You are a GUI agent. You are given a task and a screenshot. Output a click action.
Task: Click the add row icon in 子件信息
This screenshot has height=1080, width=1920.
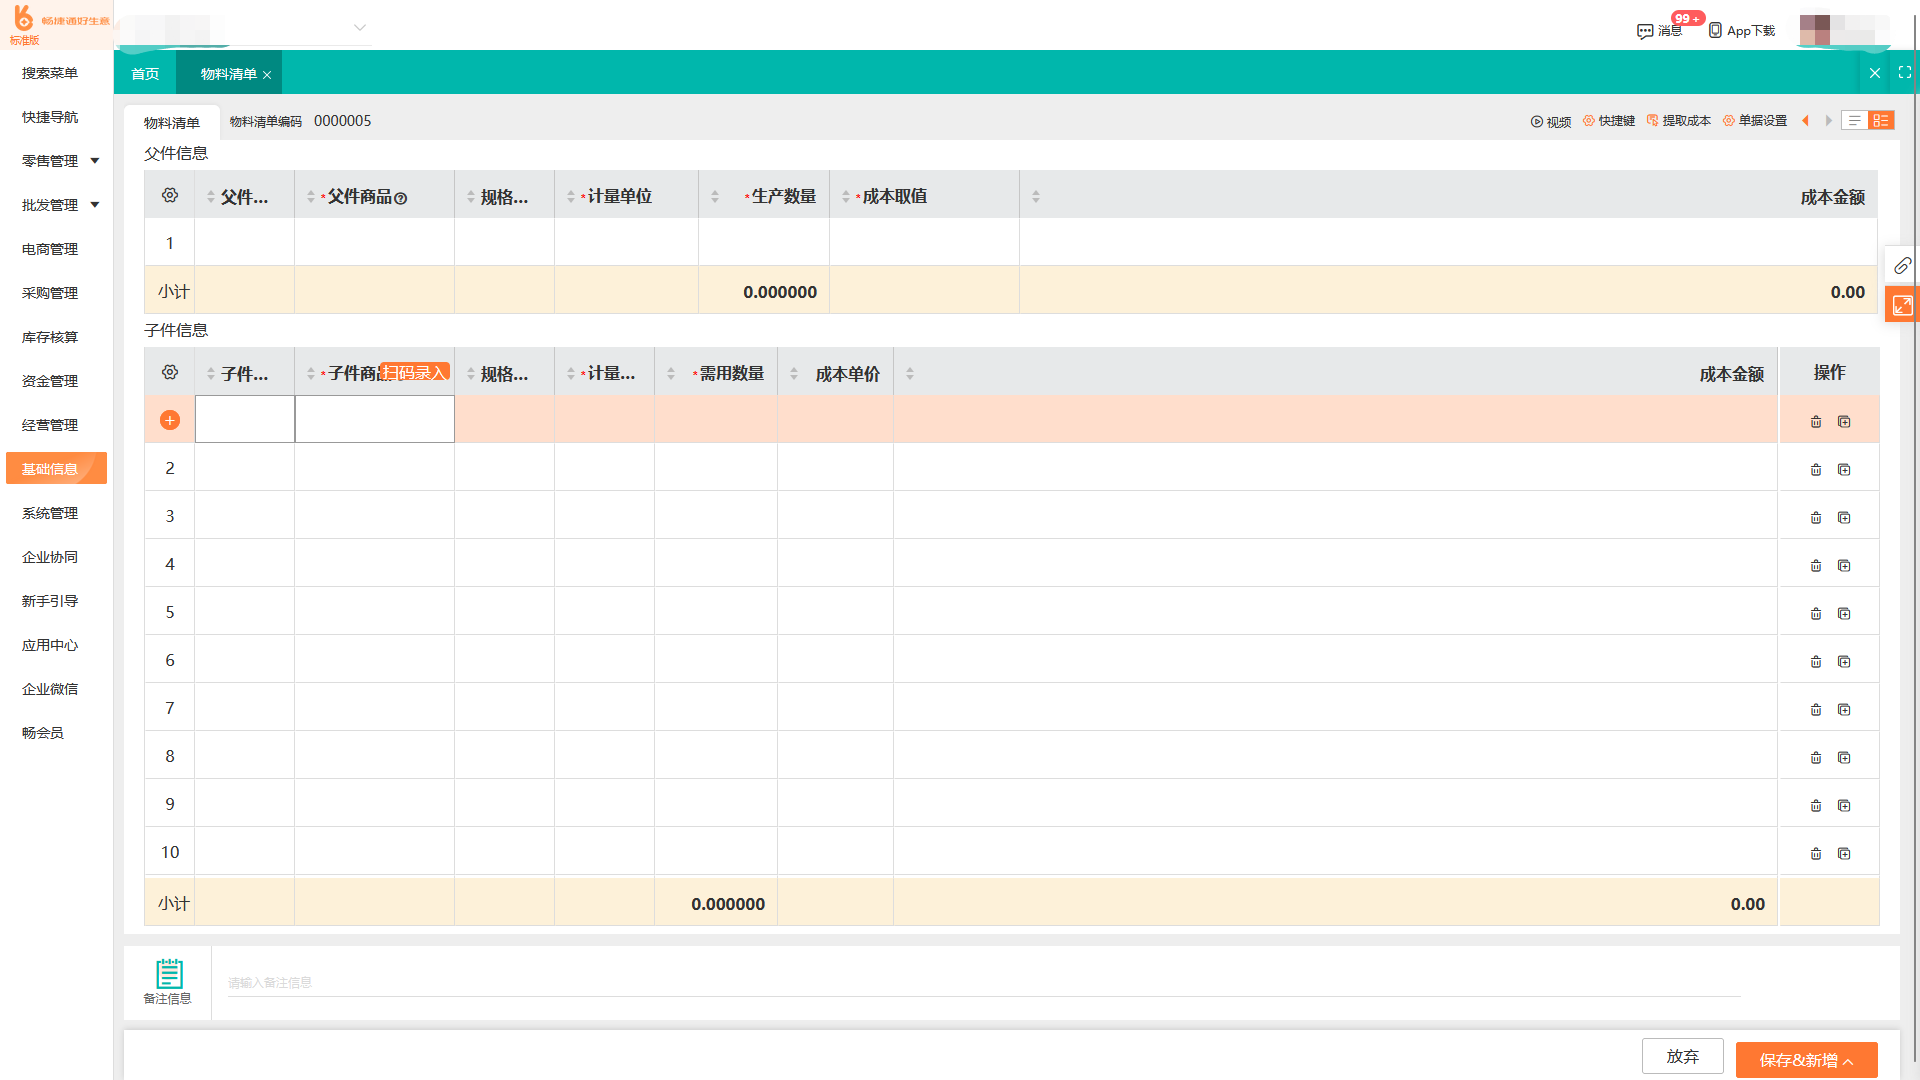coord(169,421)
